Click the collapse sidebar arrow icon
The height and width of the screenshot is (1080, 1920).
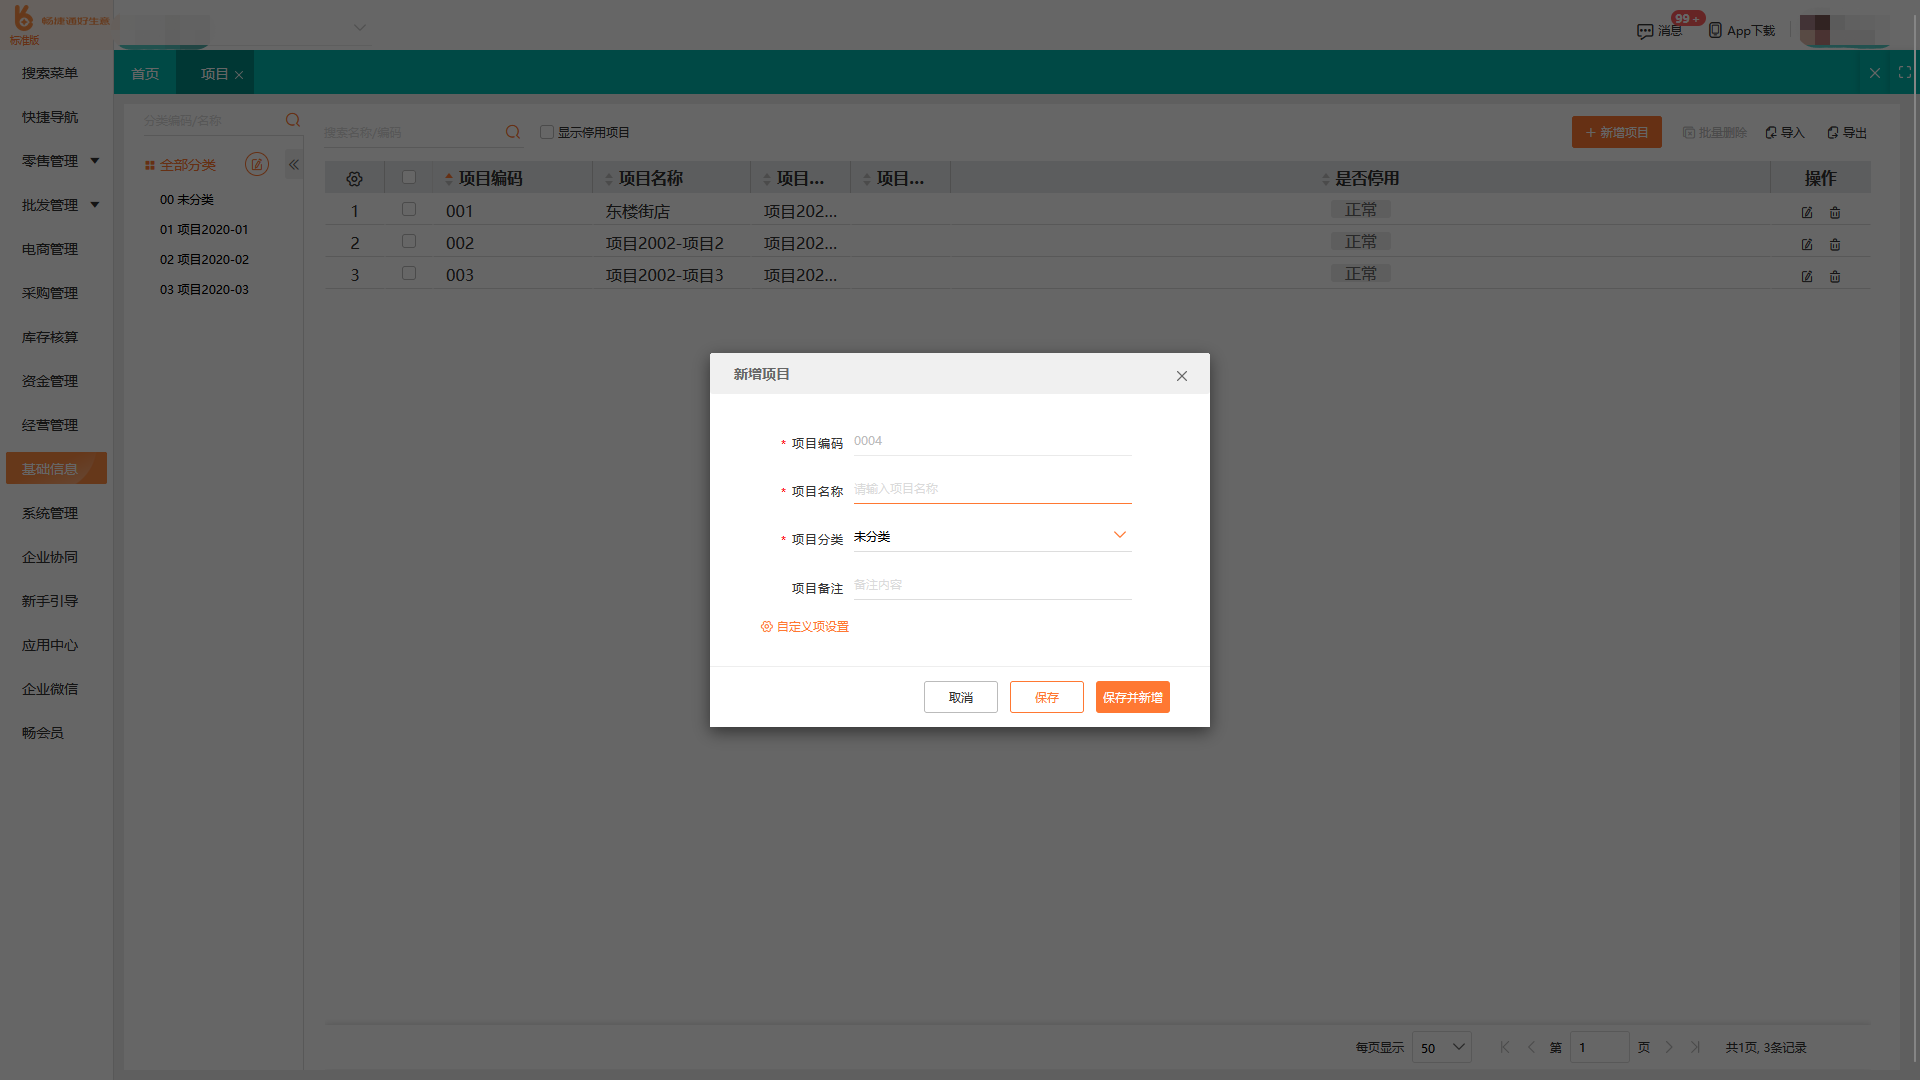(x=294, y=165)
